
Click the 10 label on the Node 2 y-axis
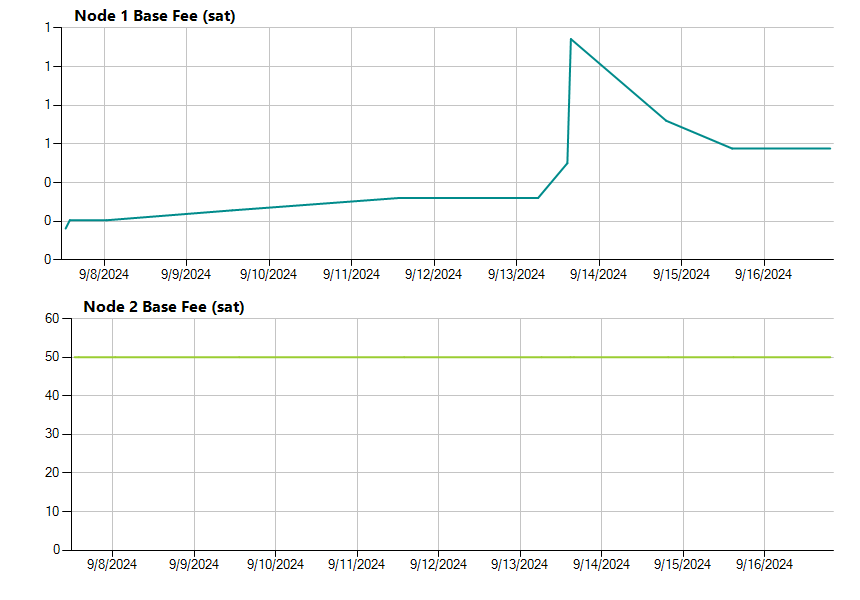(53, 511)
